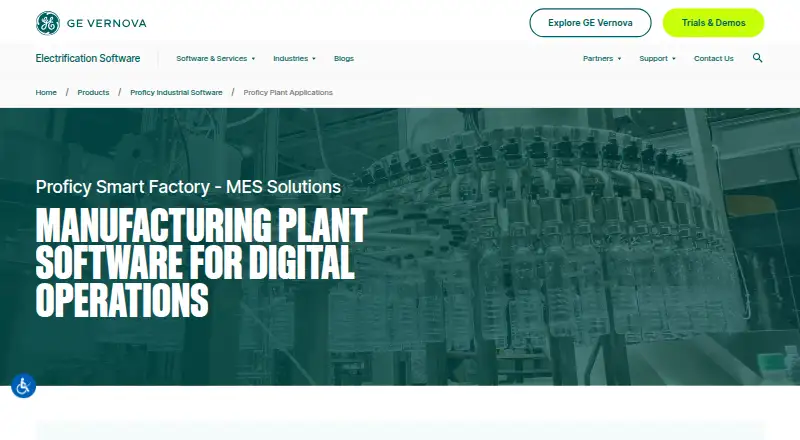
Task: Open the Contact Us link
Action: pos(713,59)
